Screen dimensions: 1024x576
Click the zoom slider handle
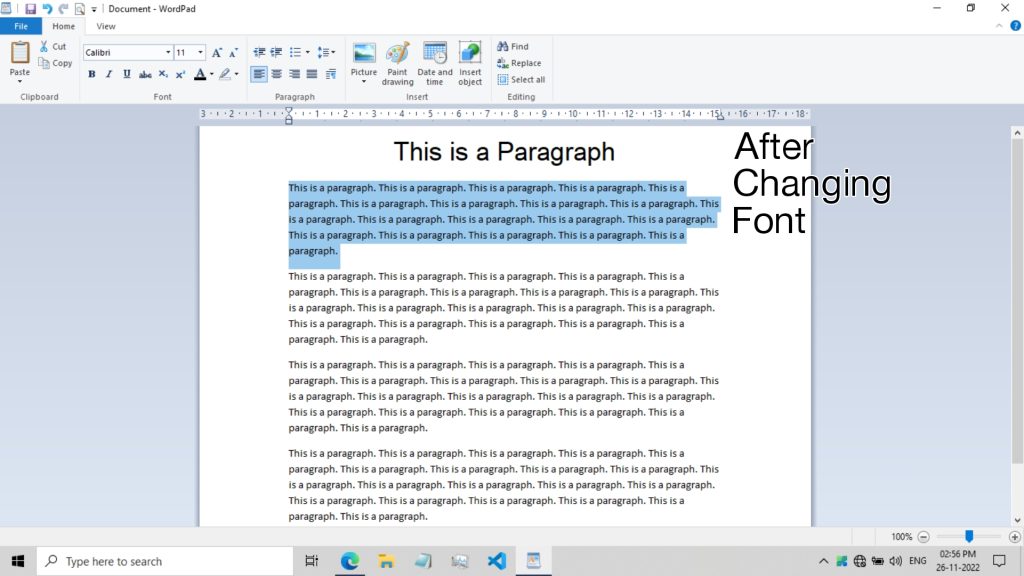click(x=969, y=536)
